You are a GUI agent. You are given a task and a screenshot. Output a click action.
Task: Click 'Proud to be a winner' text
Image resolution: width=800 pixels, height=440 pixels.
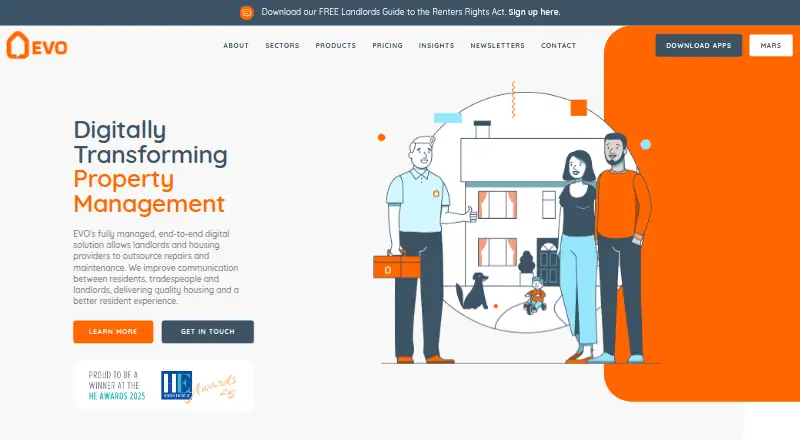117,385
